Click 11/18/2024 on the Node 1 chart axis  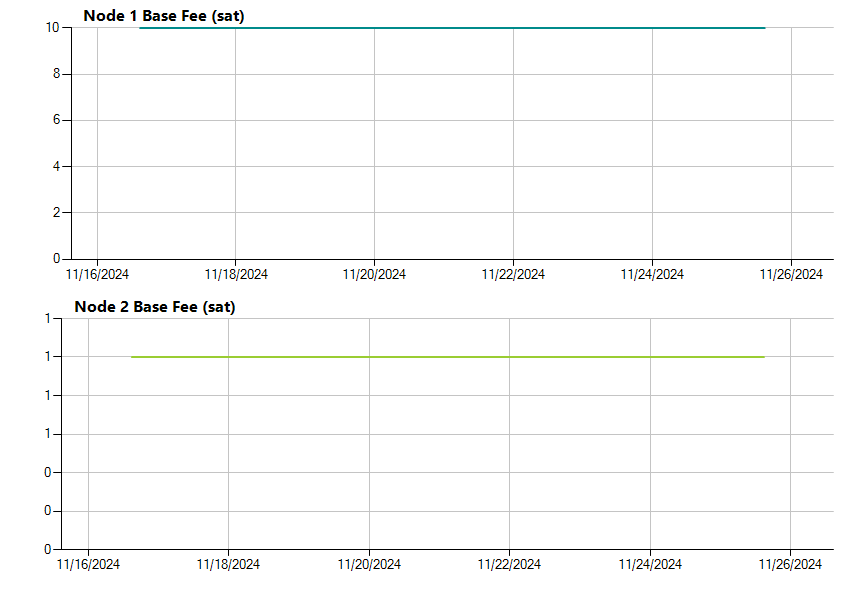[236, 274]
